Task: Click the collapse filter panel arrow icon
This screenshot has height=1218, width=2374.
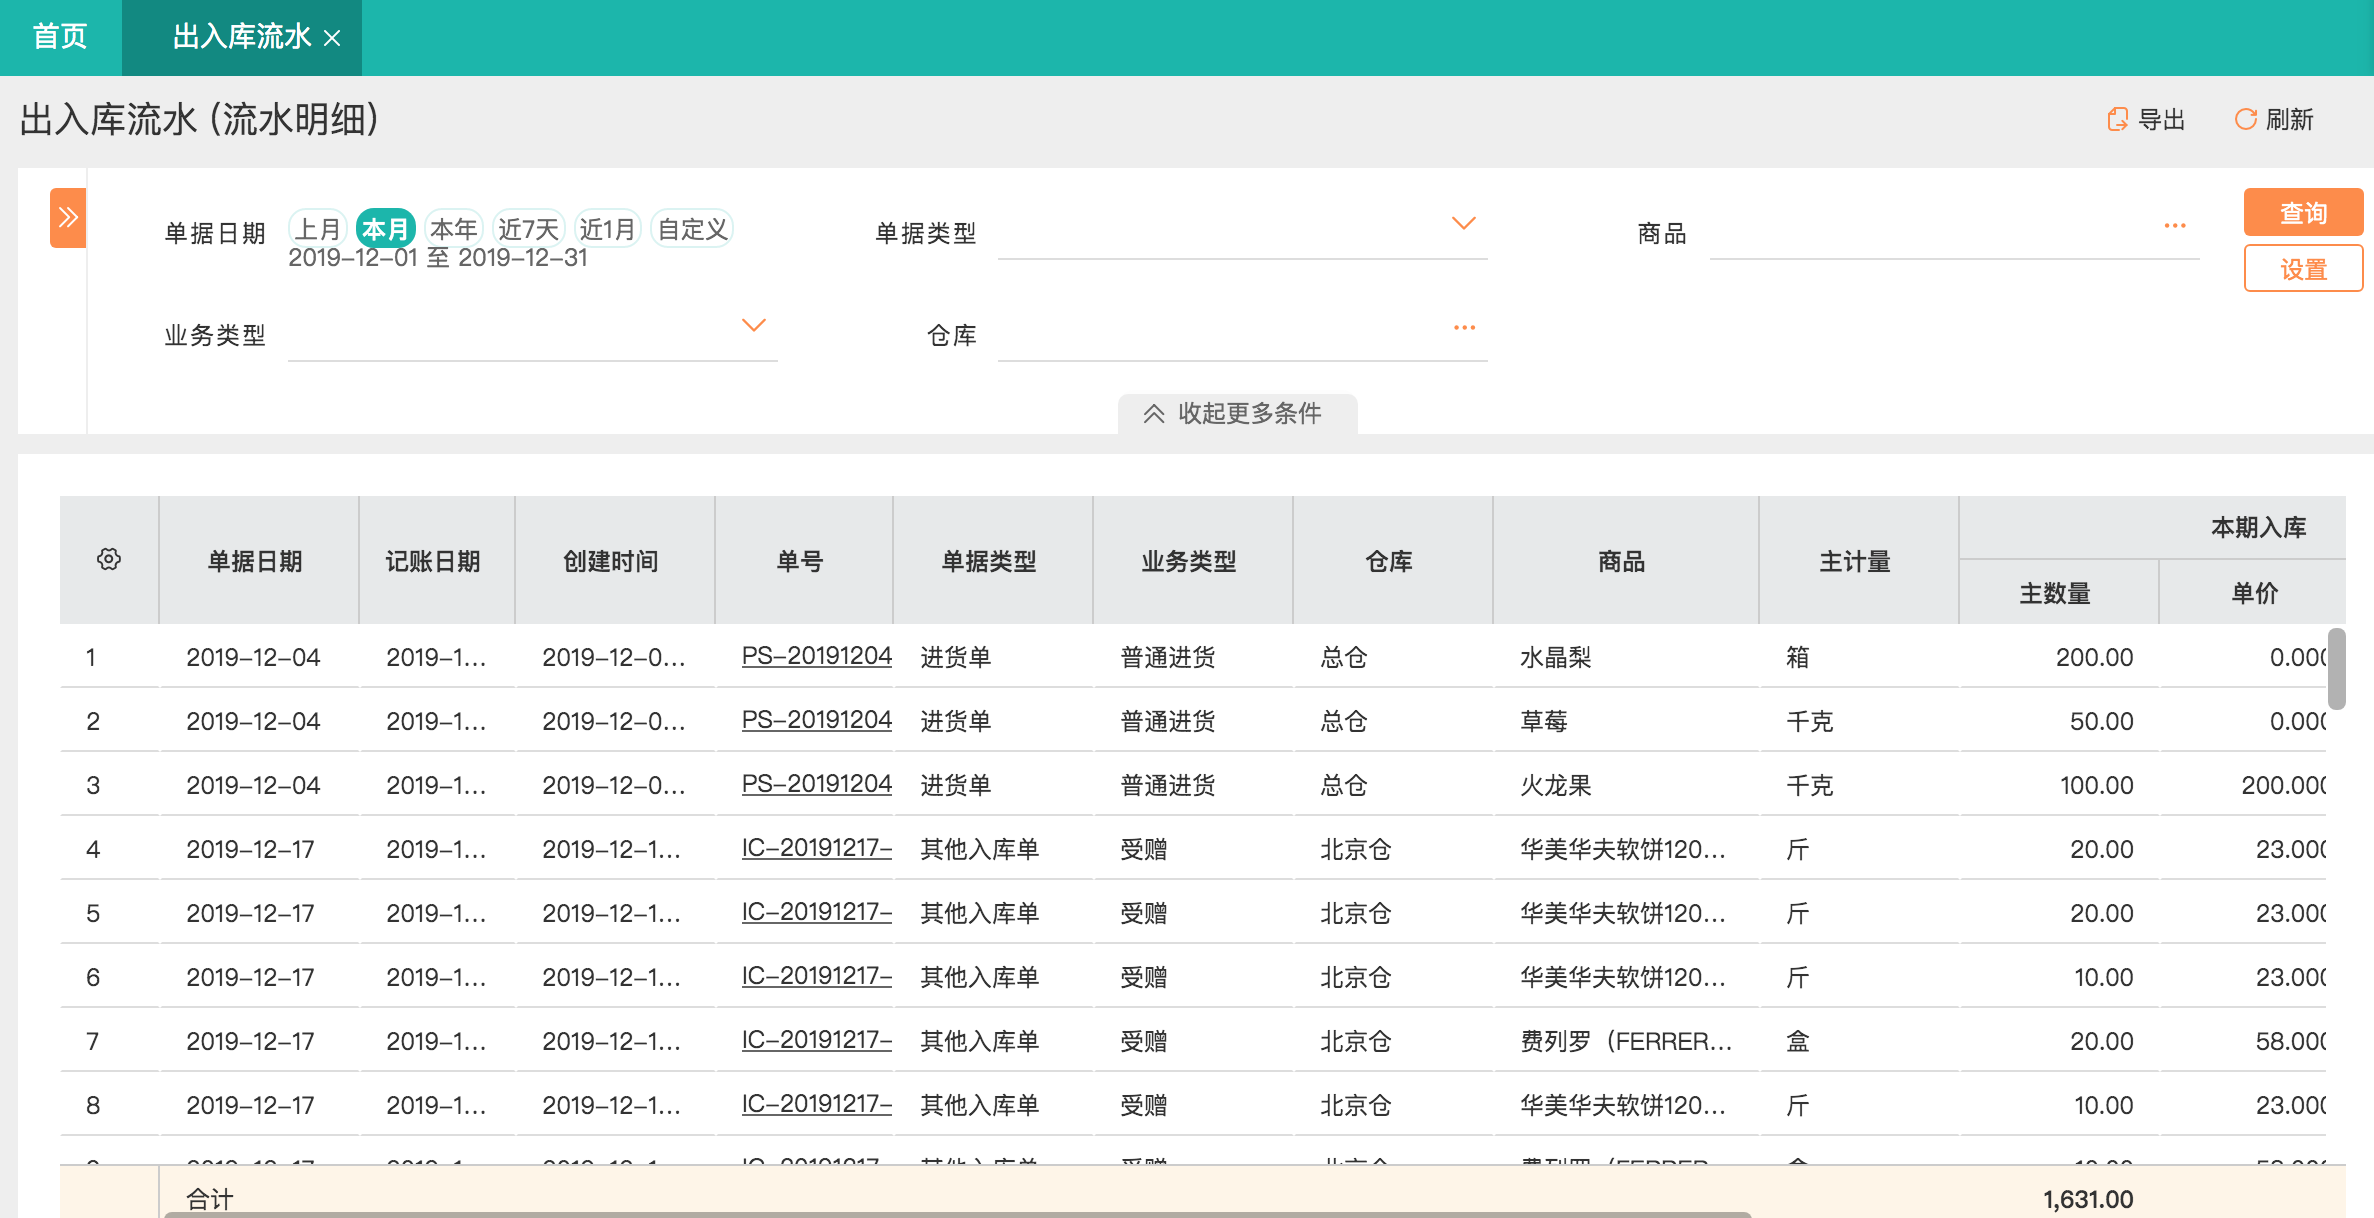Action: click(x=68, y=218)
